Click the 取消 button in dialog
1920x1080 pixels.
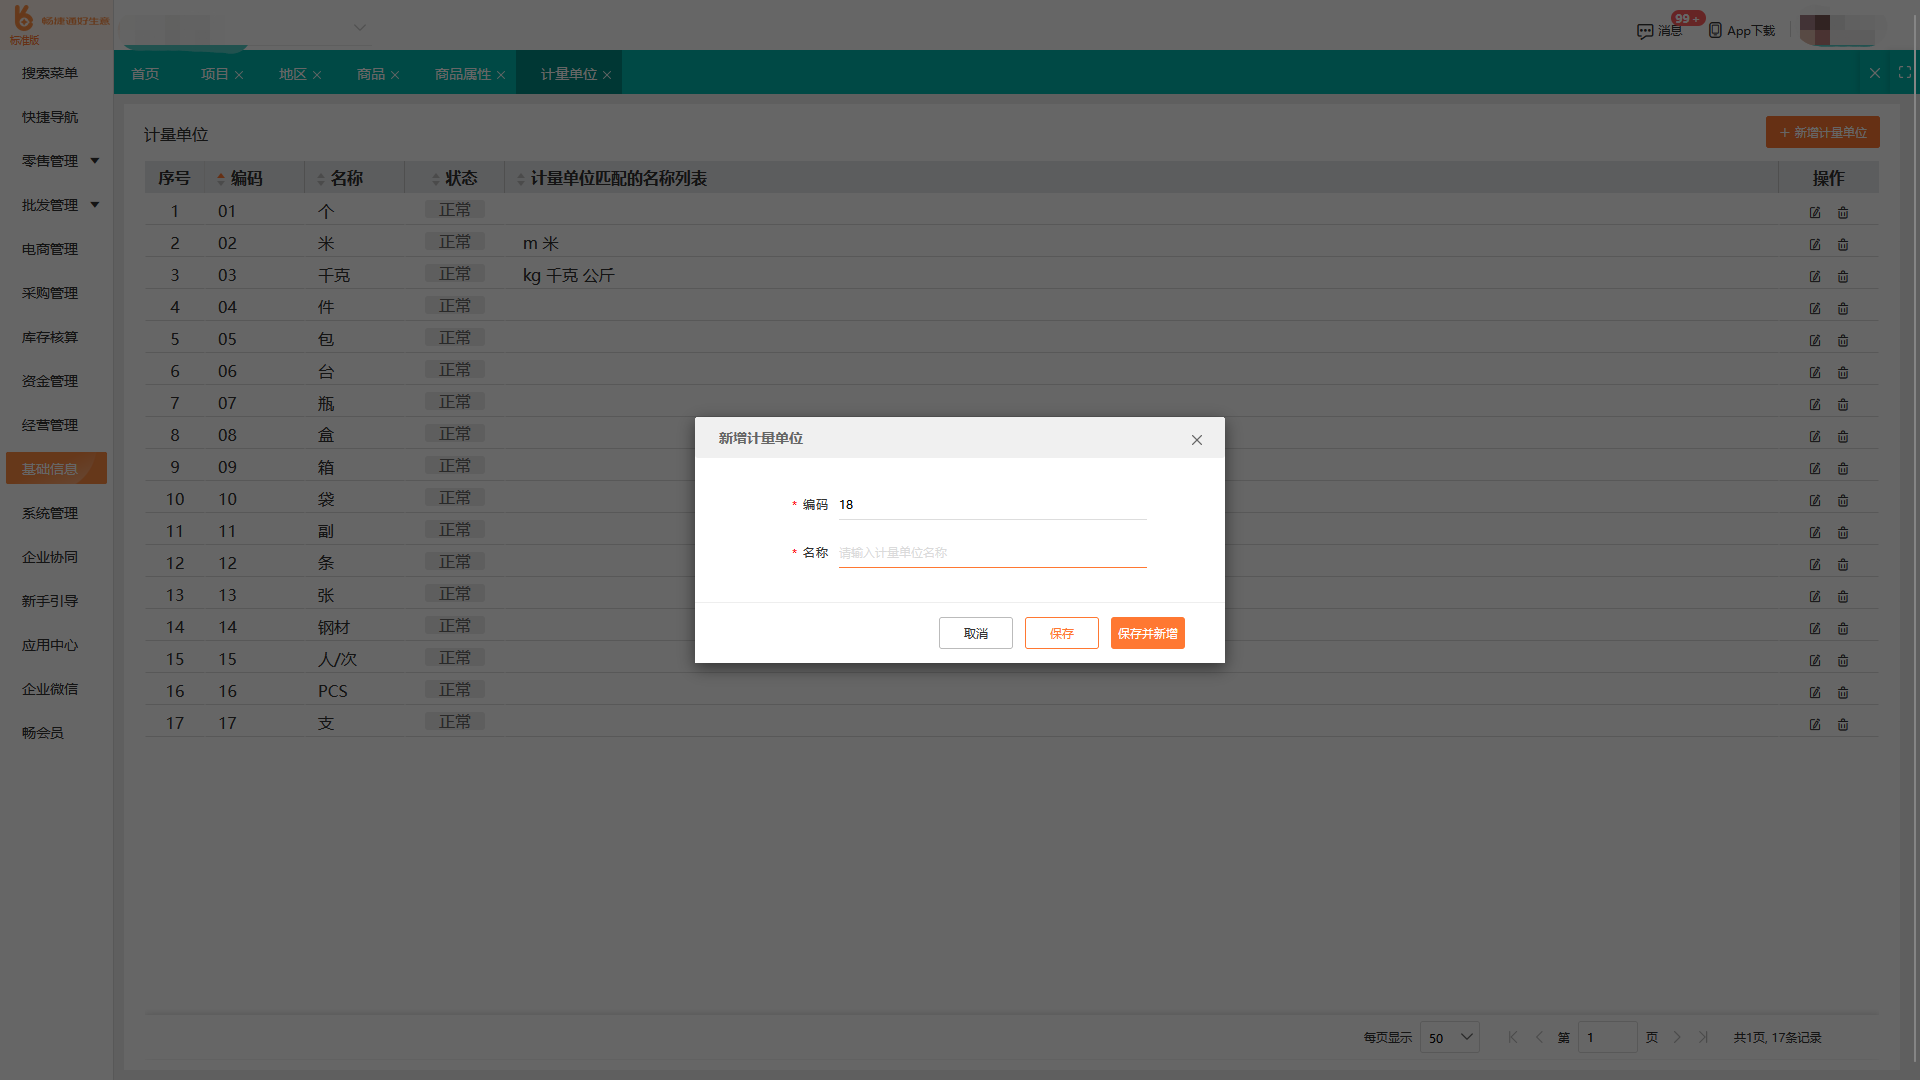click(976, 633)
